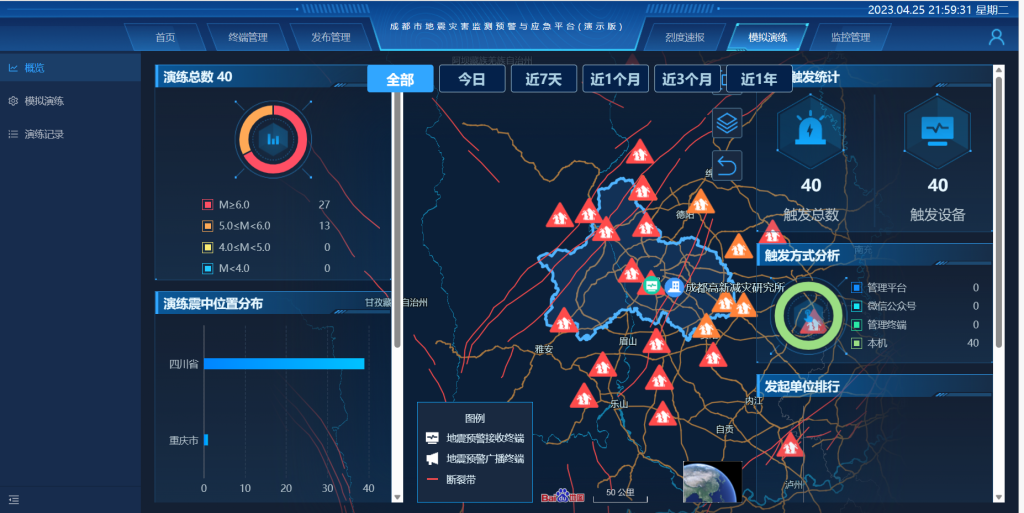Open the user profile icon
The width and height of the screenshot is (1024, 513).
pyautogui.click(x=996, y=37)
